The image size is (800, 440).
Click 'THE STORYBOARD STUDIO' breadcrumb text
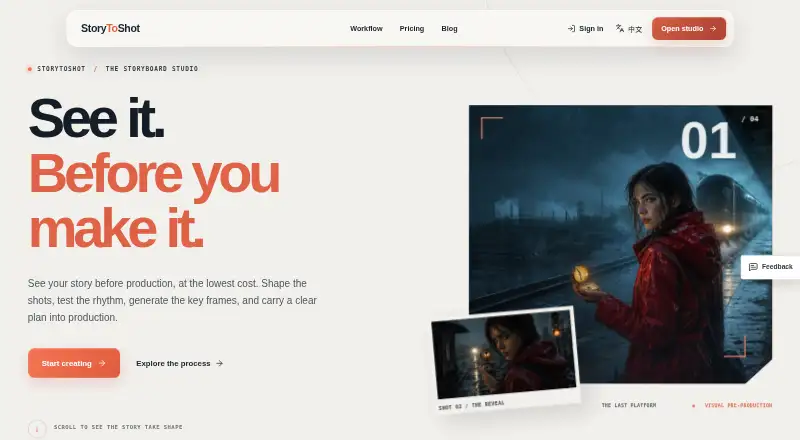click(x=152, y=68)
